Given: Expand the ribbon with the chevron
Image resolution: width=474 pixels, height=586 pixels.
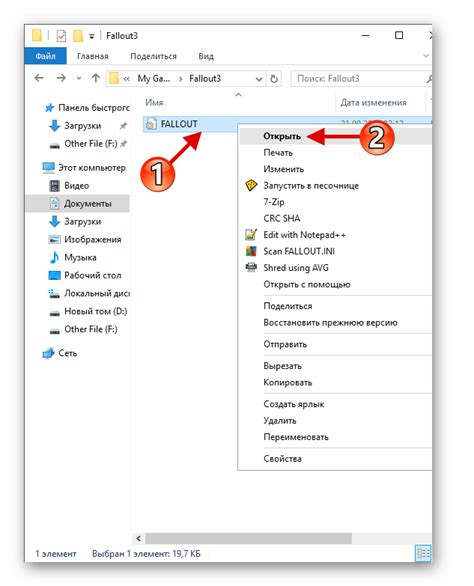Looking at the screenshot, I should 425,56.
